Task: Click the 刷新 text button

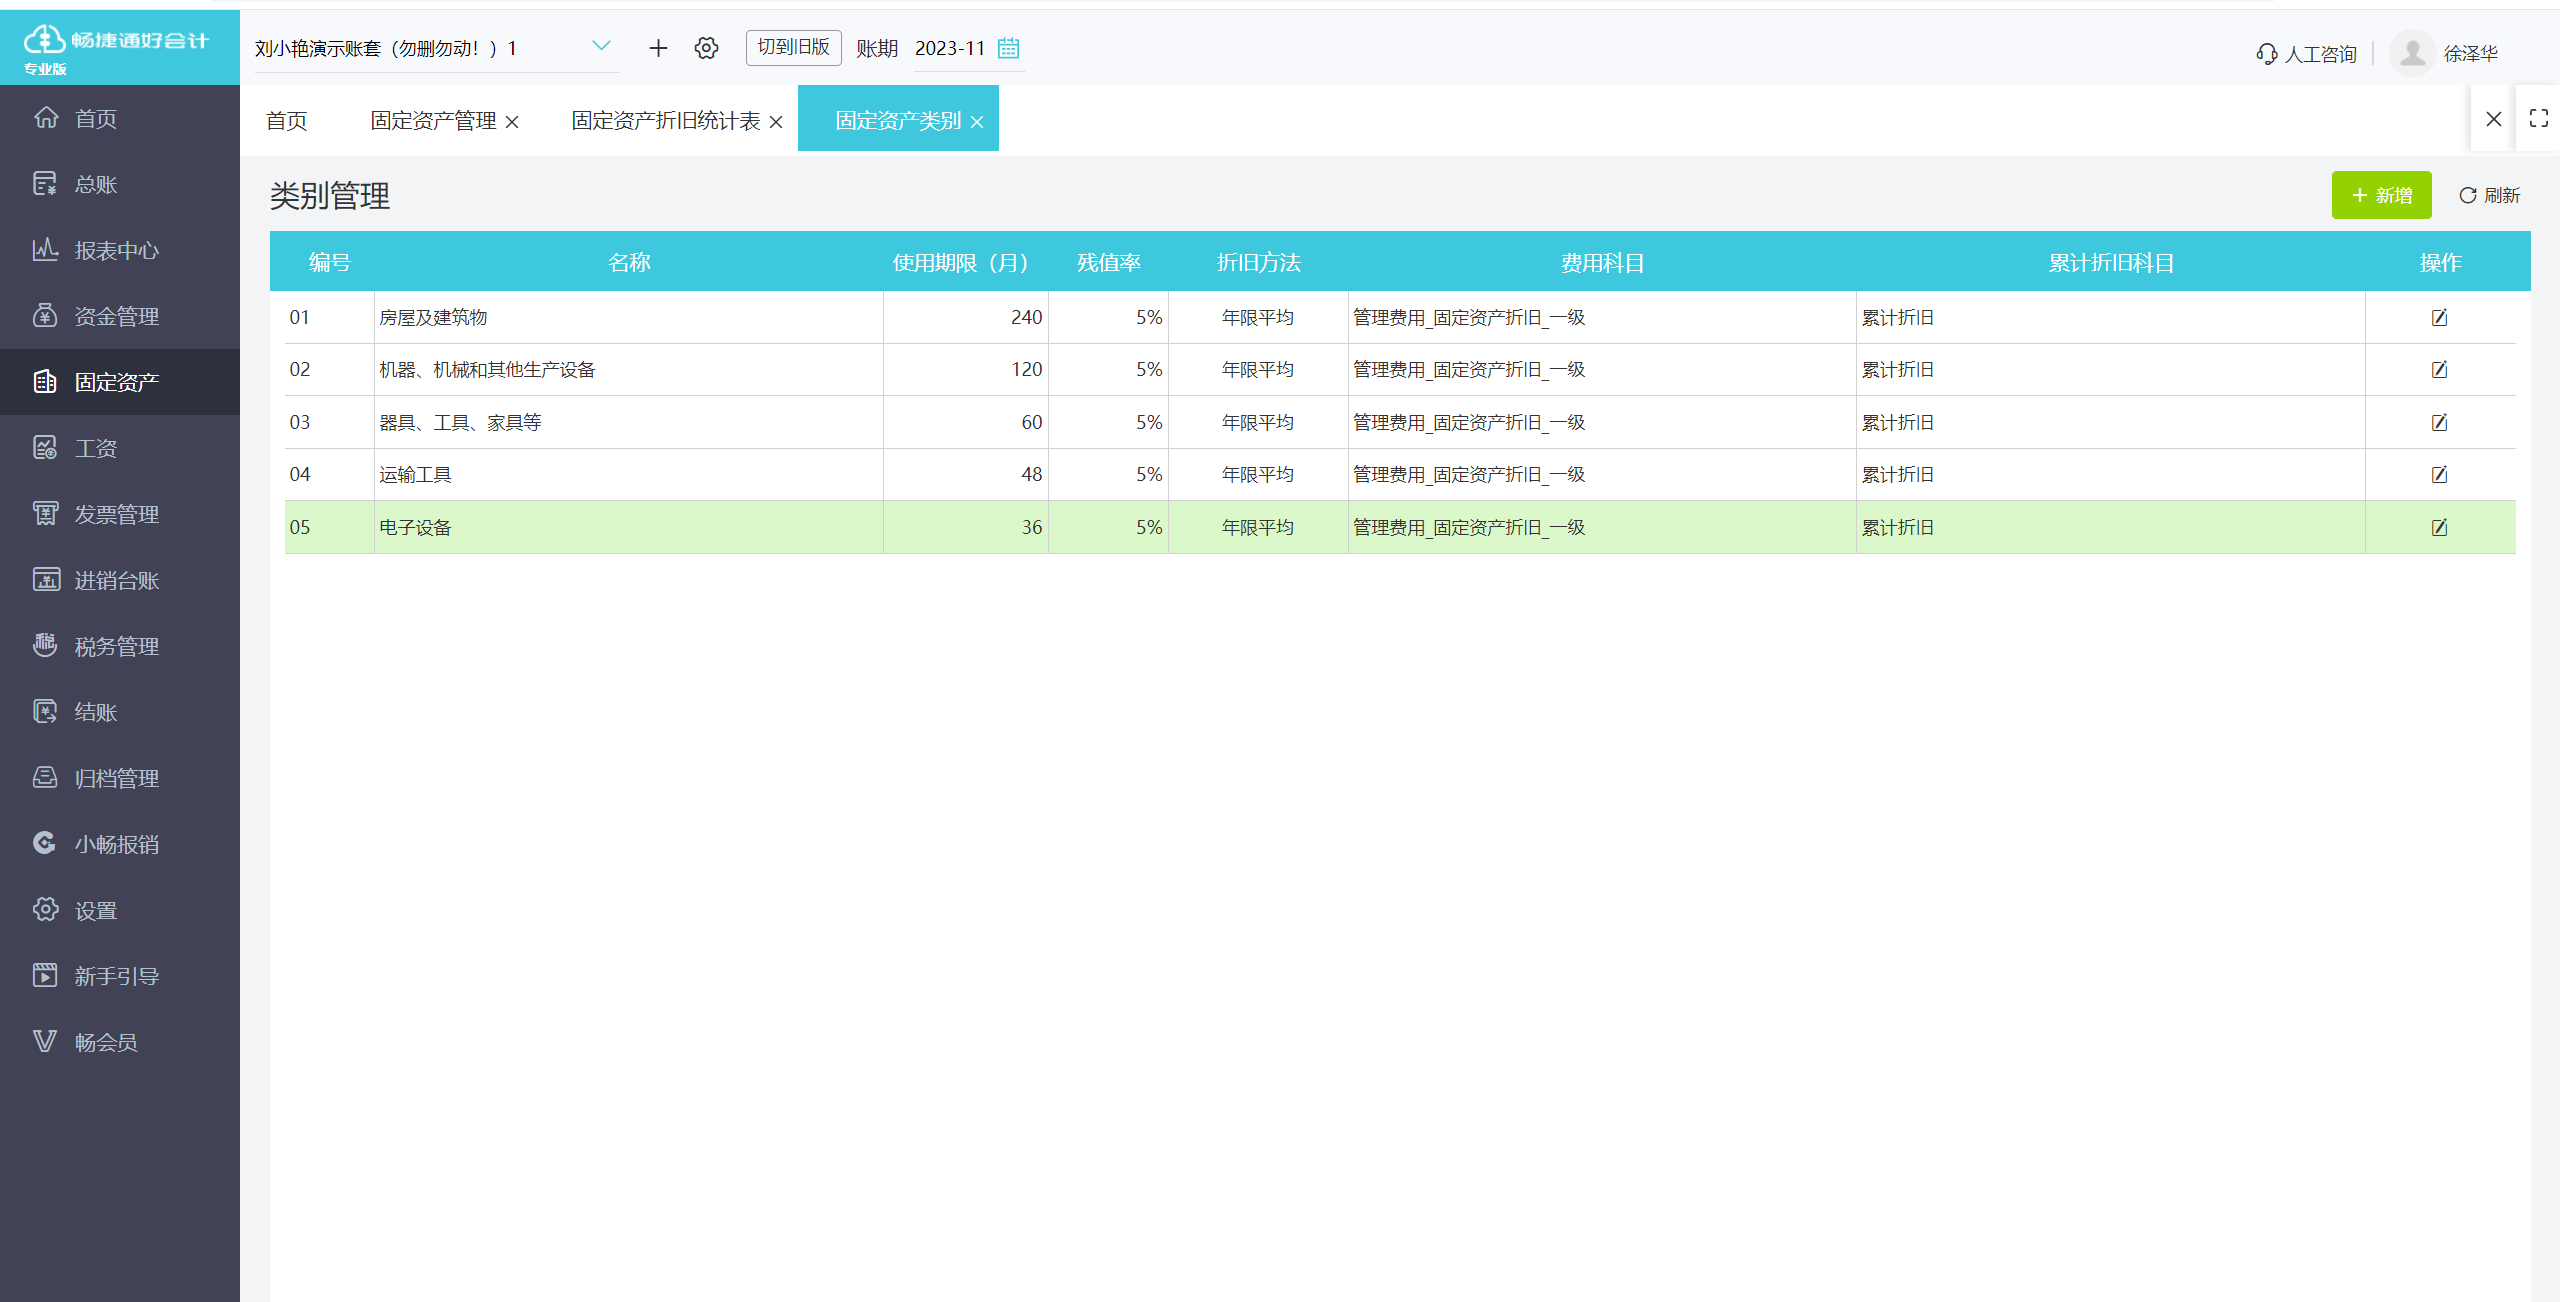Action: 2487,194
